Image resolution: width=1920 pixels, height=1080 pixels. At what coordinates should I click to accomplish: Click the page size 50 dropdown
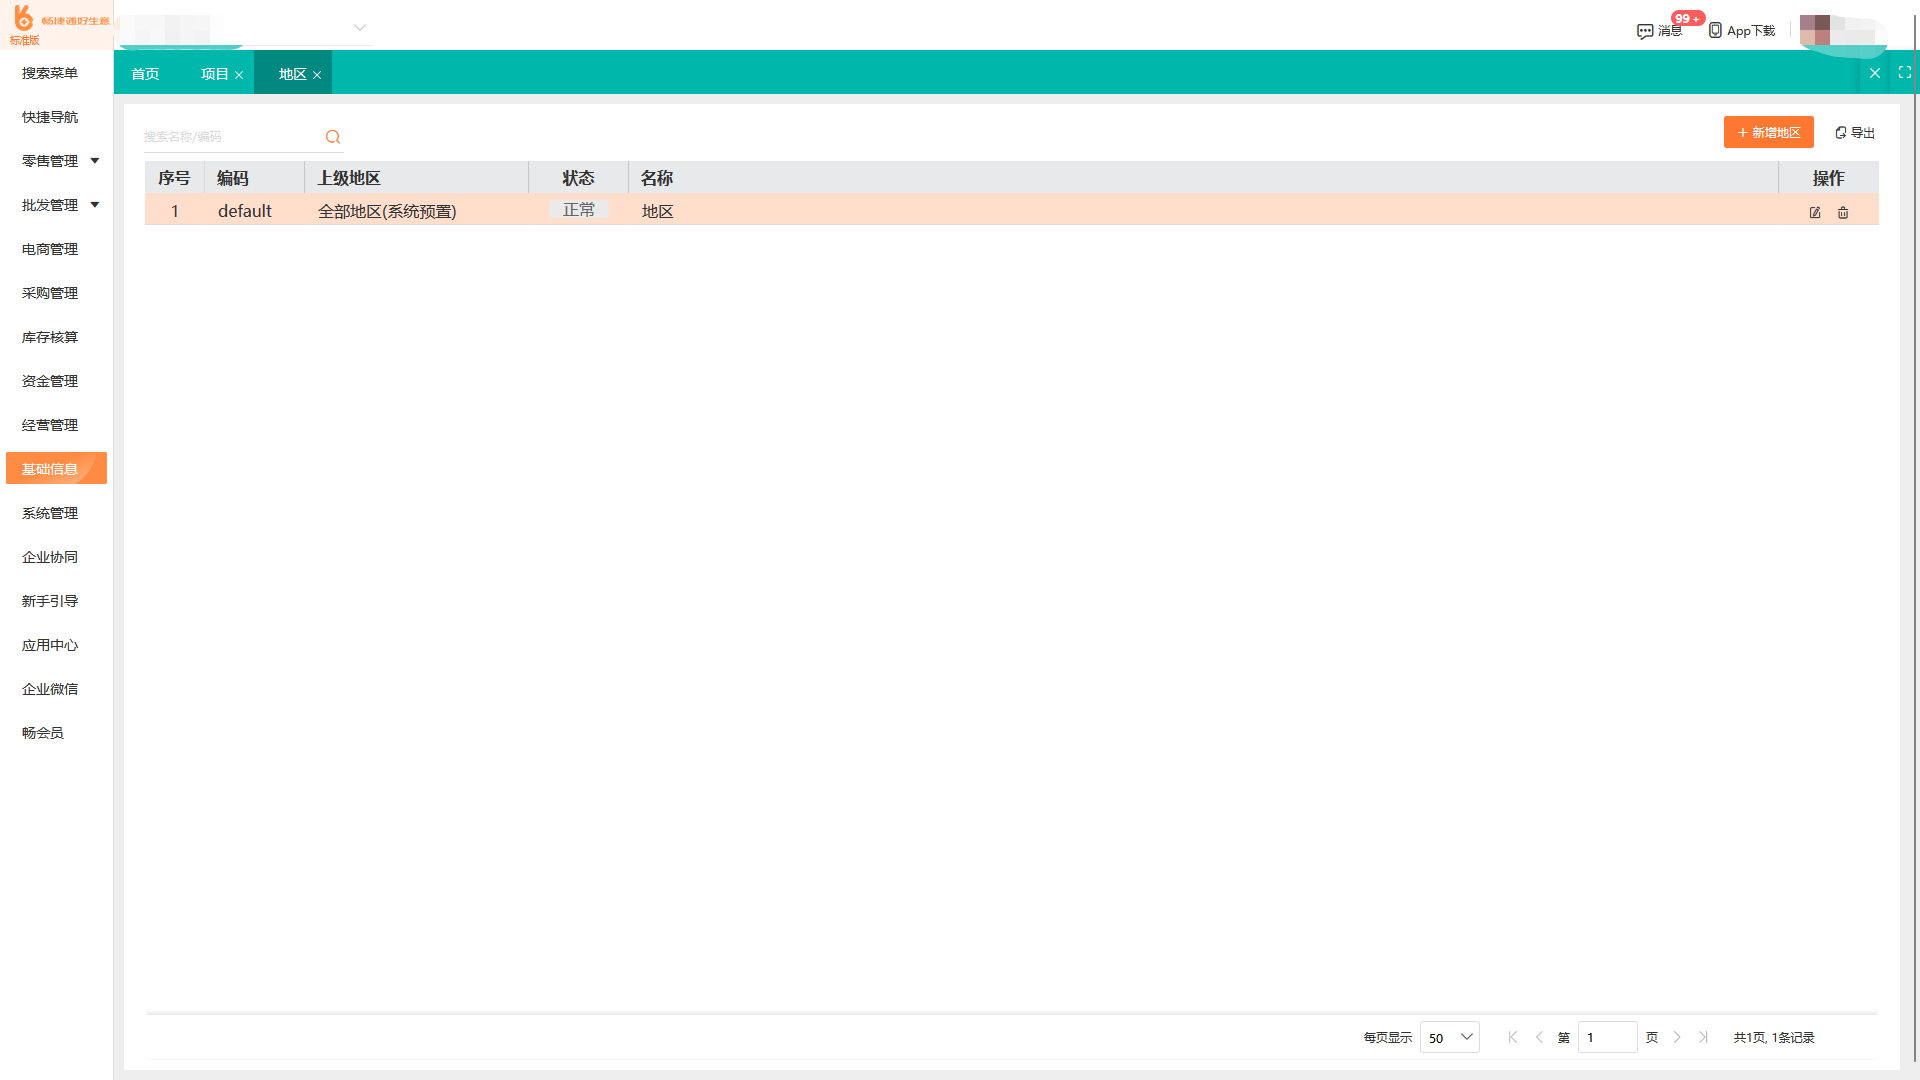tap(1447, 1036)
